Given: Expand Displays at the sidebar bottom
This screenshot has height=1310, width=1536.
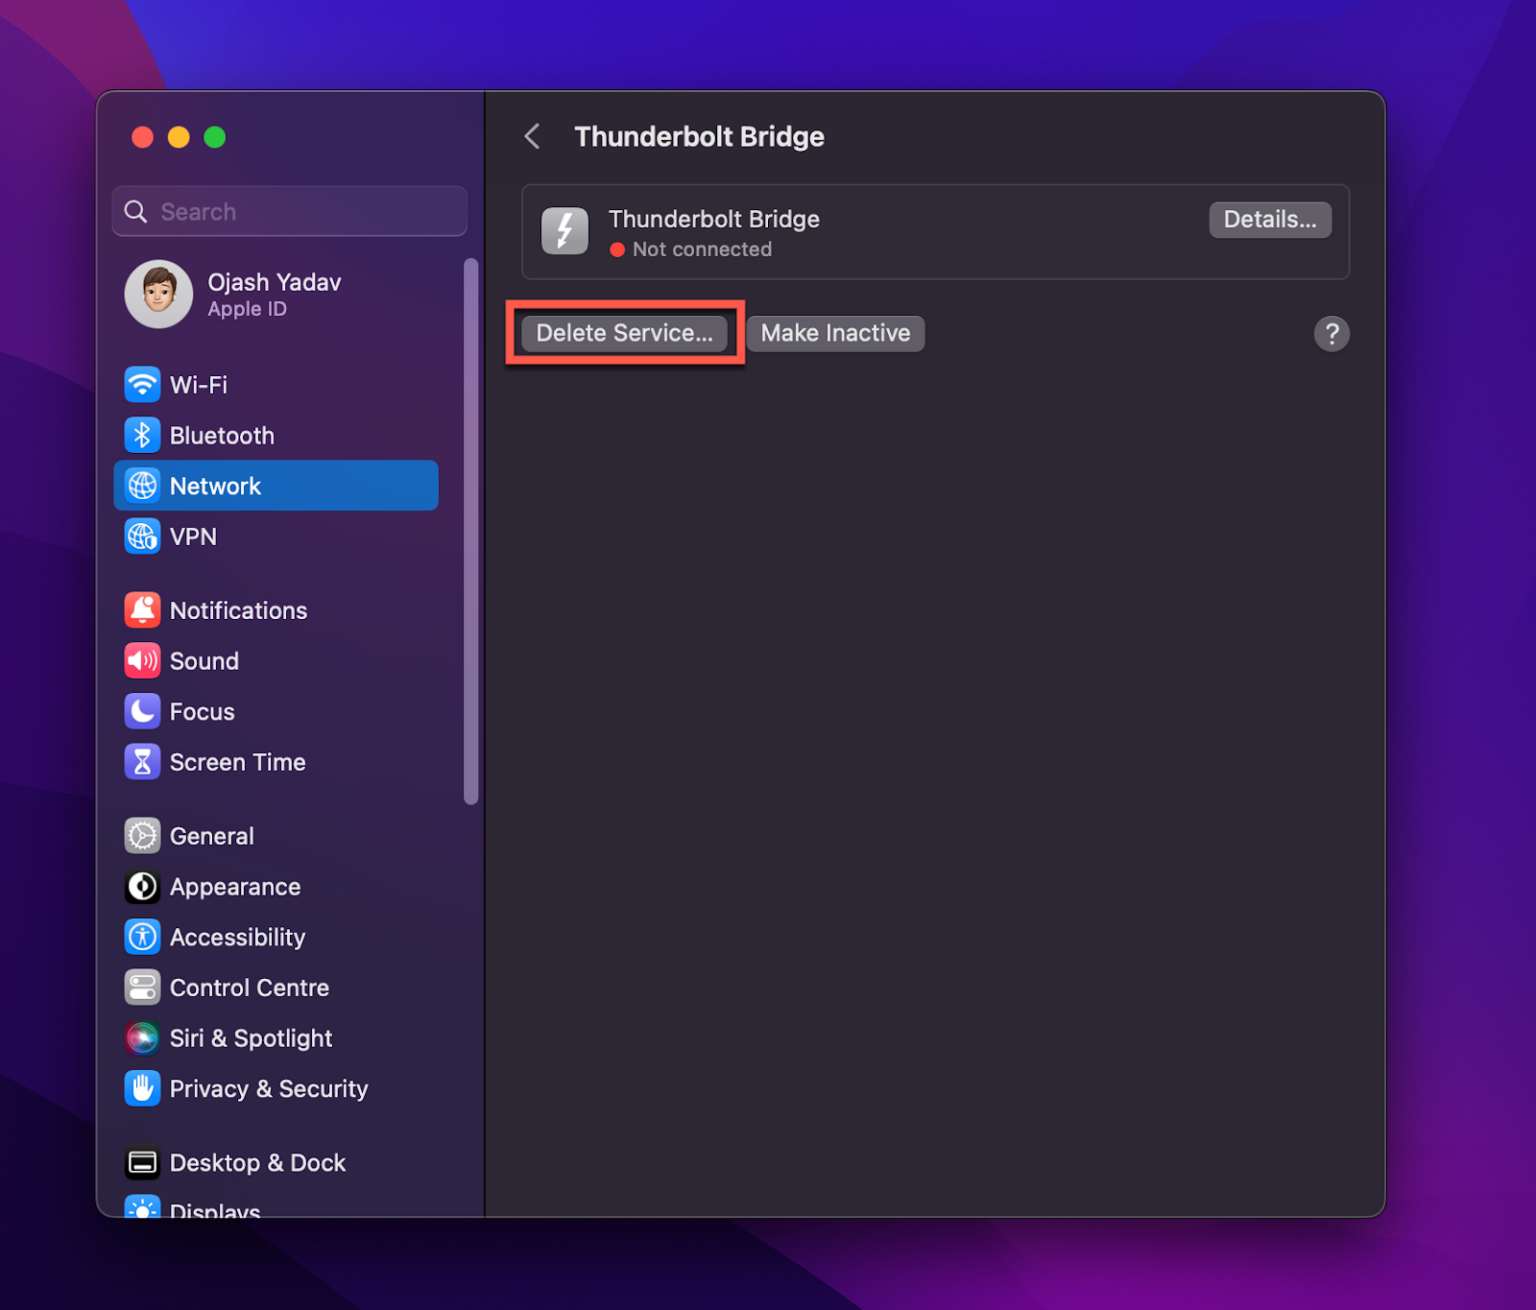Looking at the screenshot, I should coord(214,1207).
